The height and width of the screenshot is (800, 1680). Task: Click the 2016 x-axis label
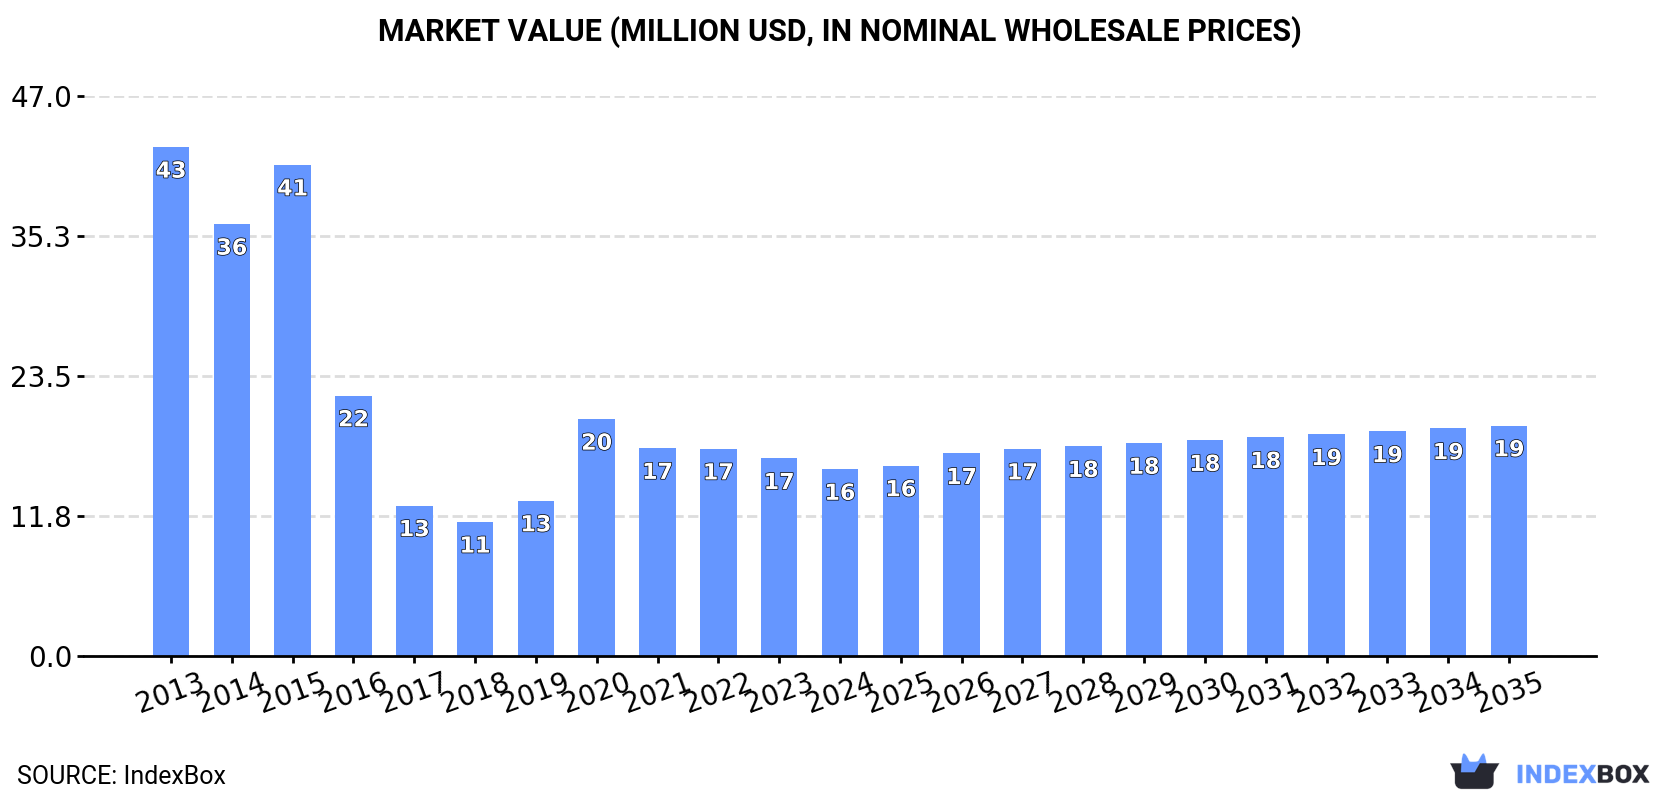pyautogui.click(x=353, y=692)
